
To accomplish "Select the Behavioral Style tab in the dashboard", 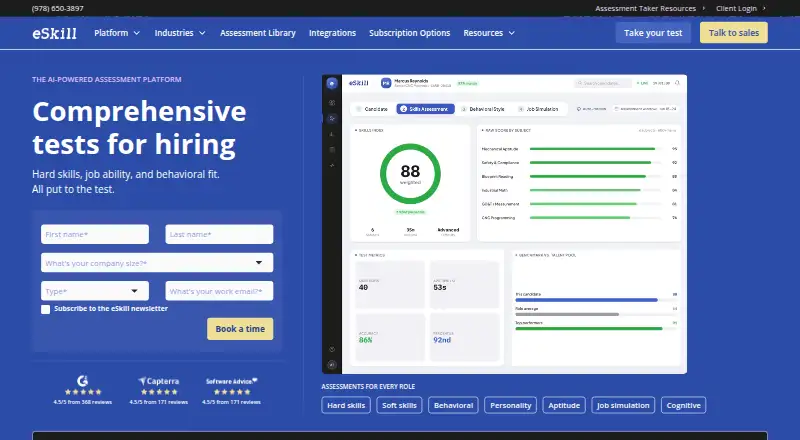I will (483, 109).
